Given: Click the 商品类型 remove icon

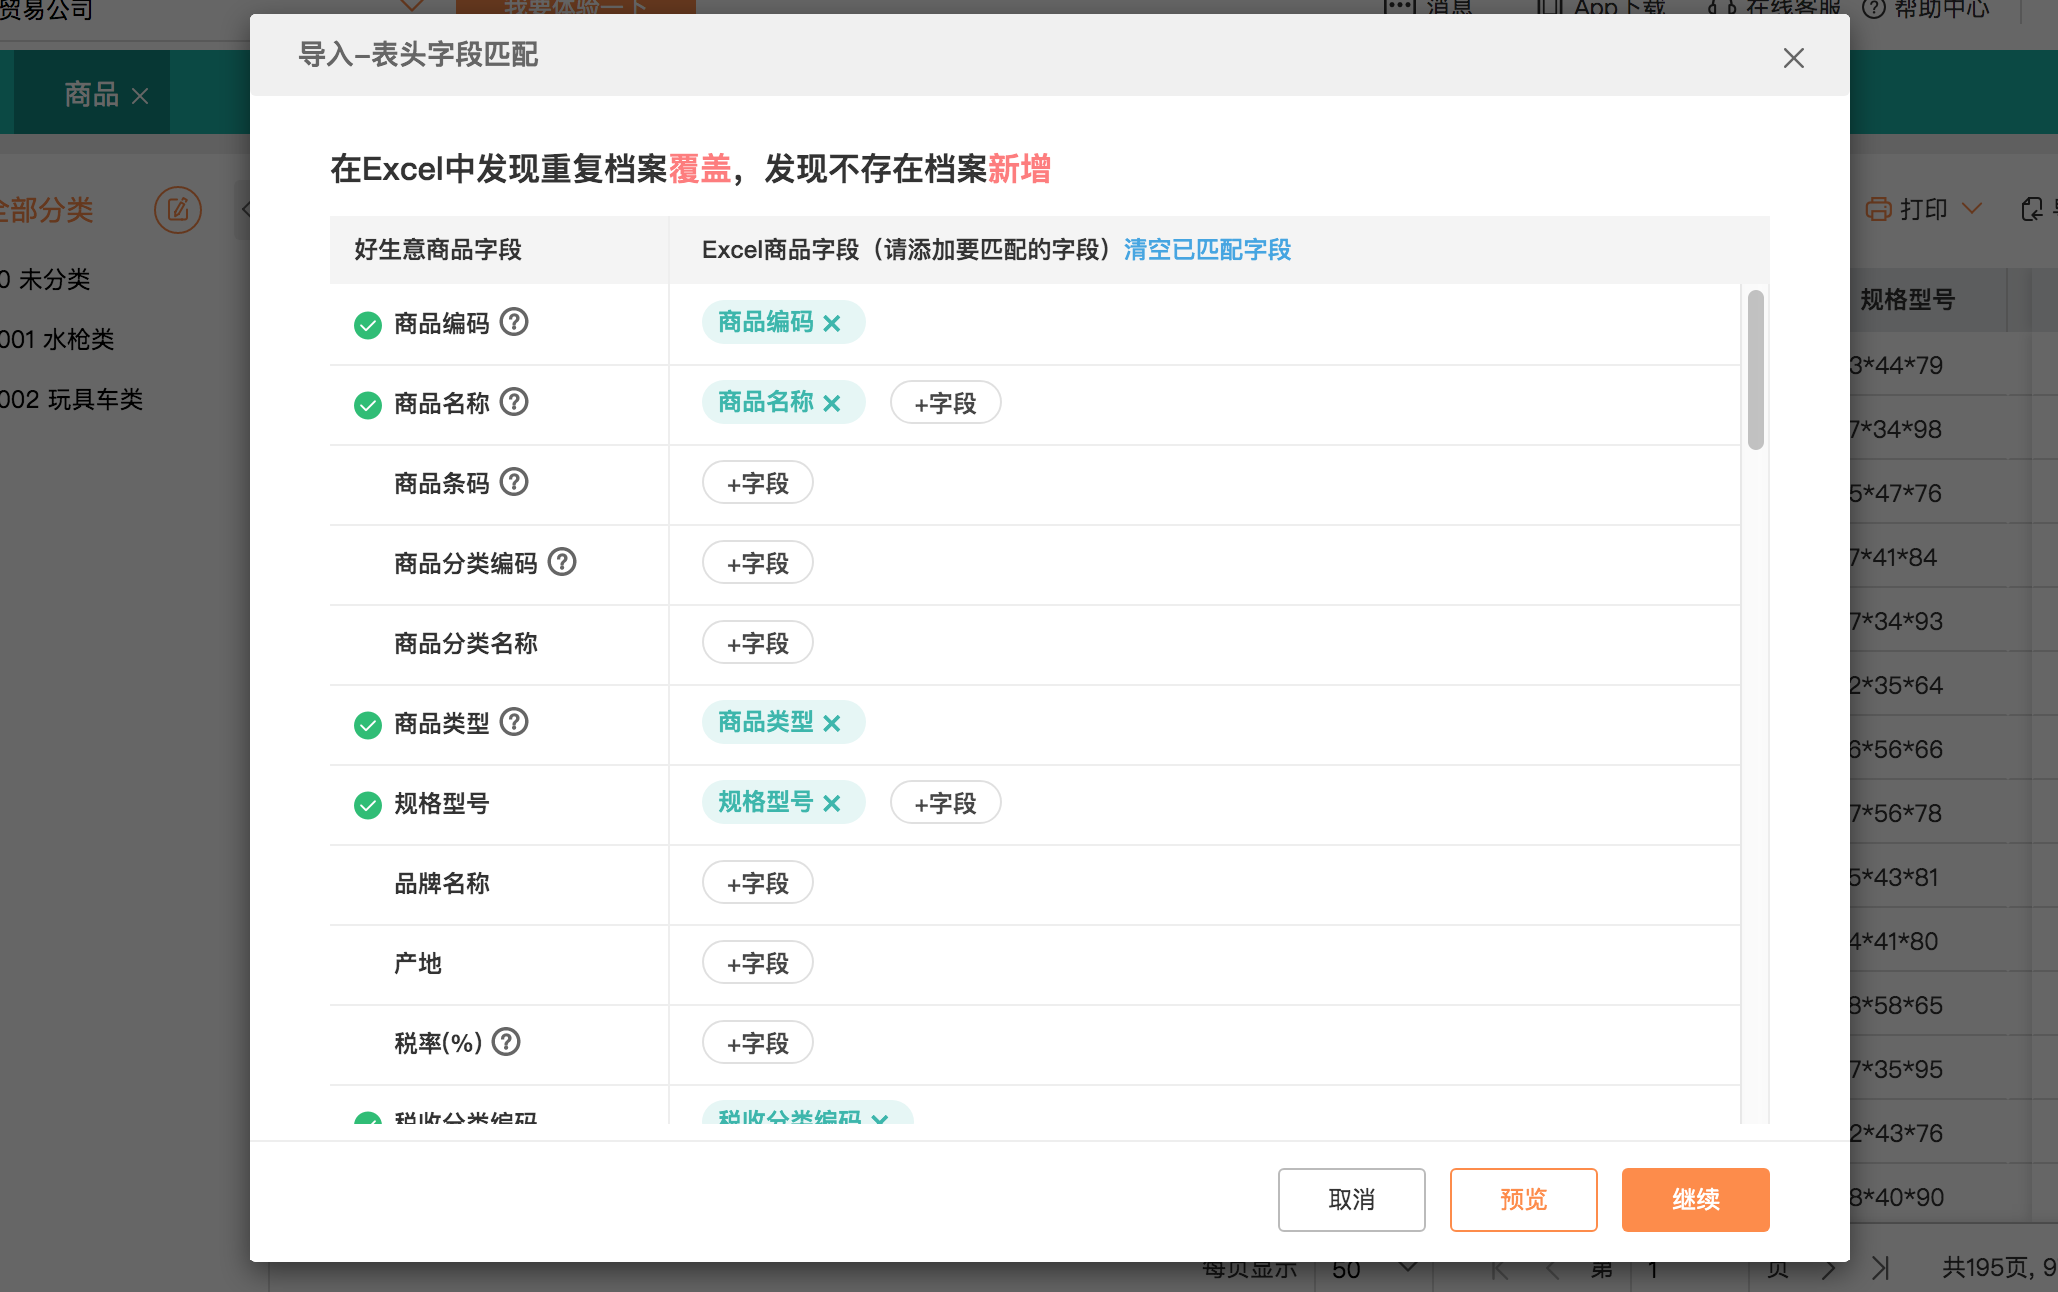Looking at the screenshot, I should click(830, 723).
